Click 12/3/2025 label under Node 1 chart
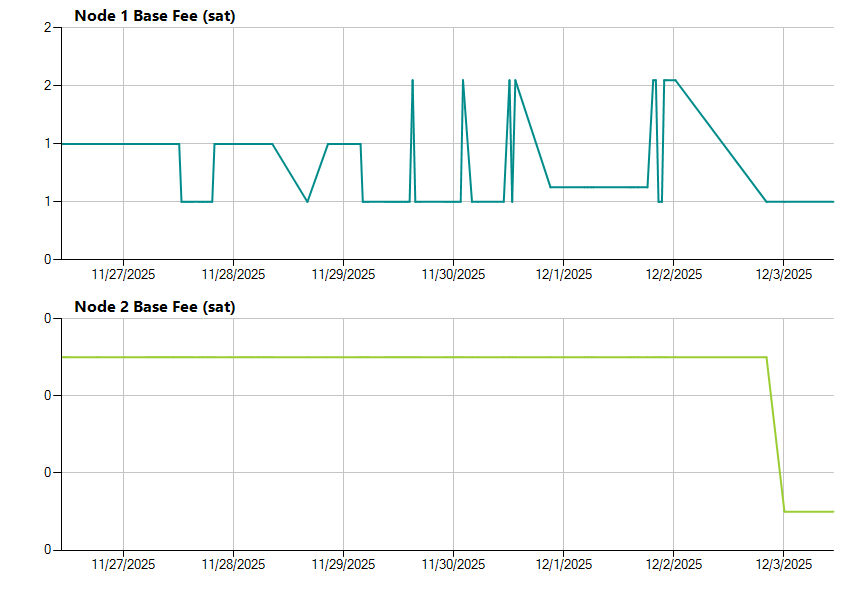The width and height of the screenshot is (860, 600). 783,274
